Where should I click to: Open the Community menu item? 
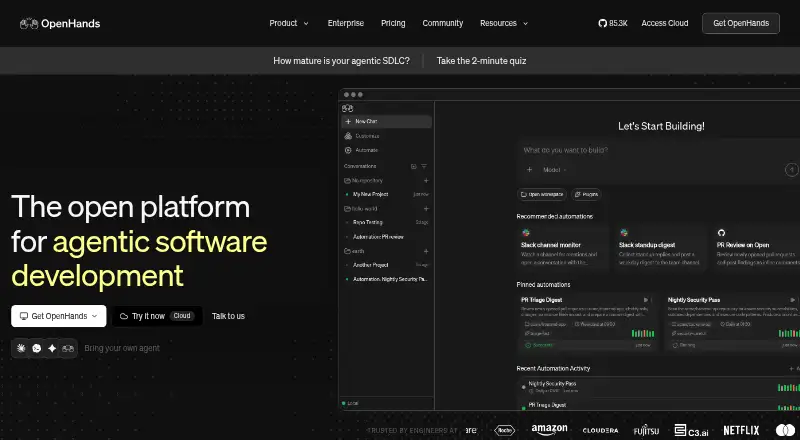442,23
